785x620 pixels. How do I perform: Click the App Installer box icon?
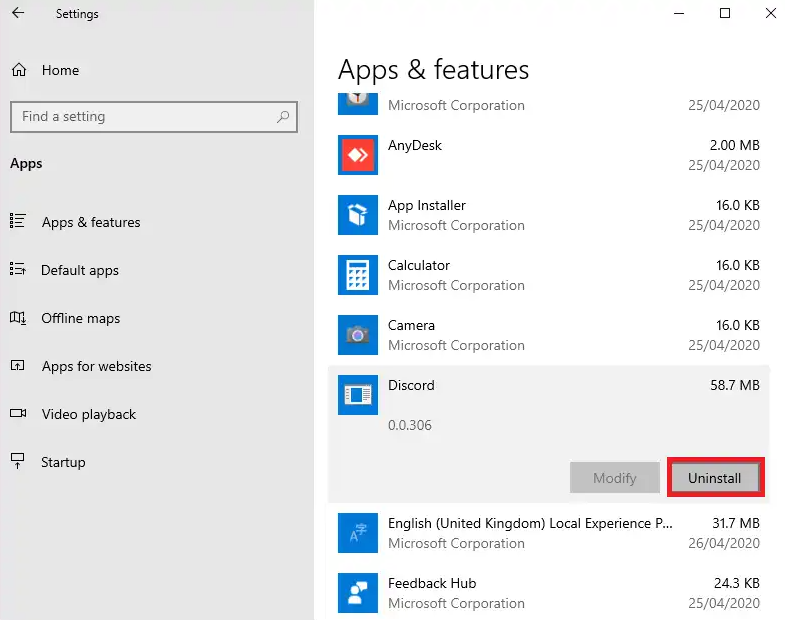pyautogui.click(x=357, y=215)
